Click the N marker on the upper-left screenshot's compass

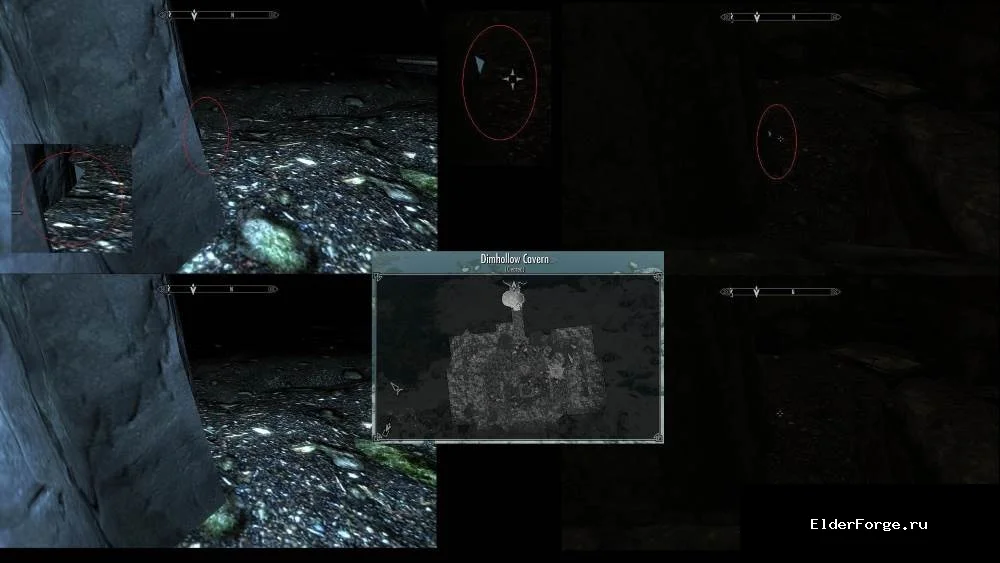[231, 16]
